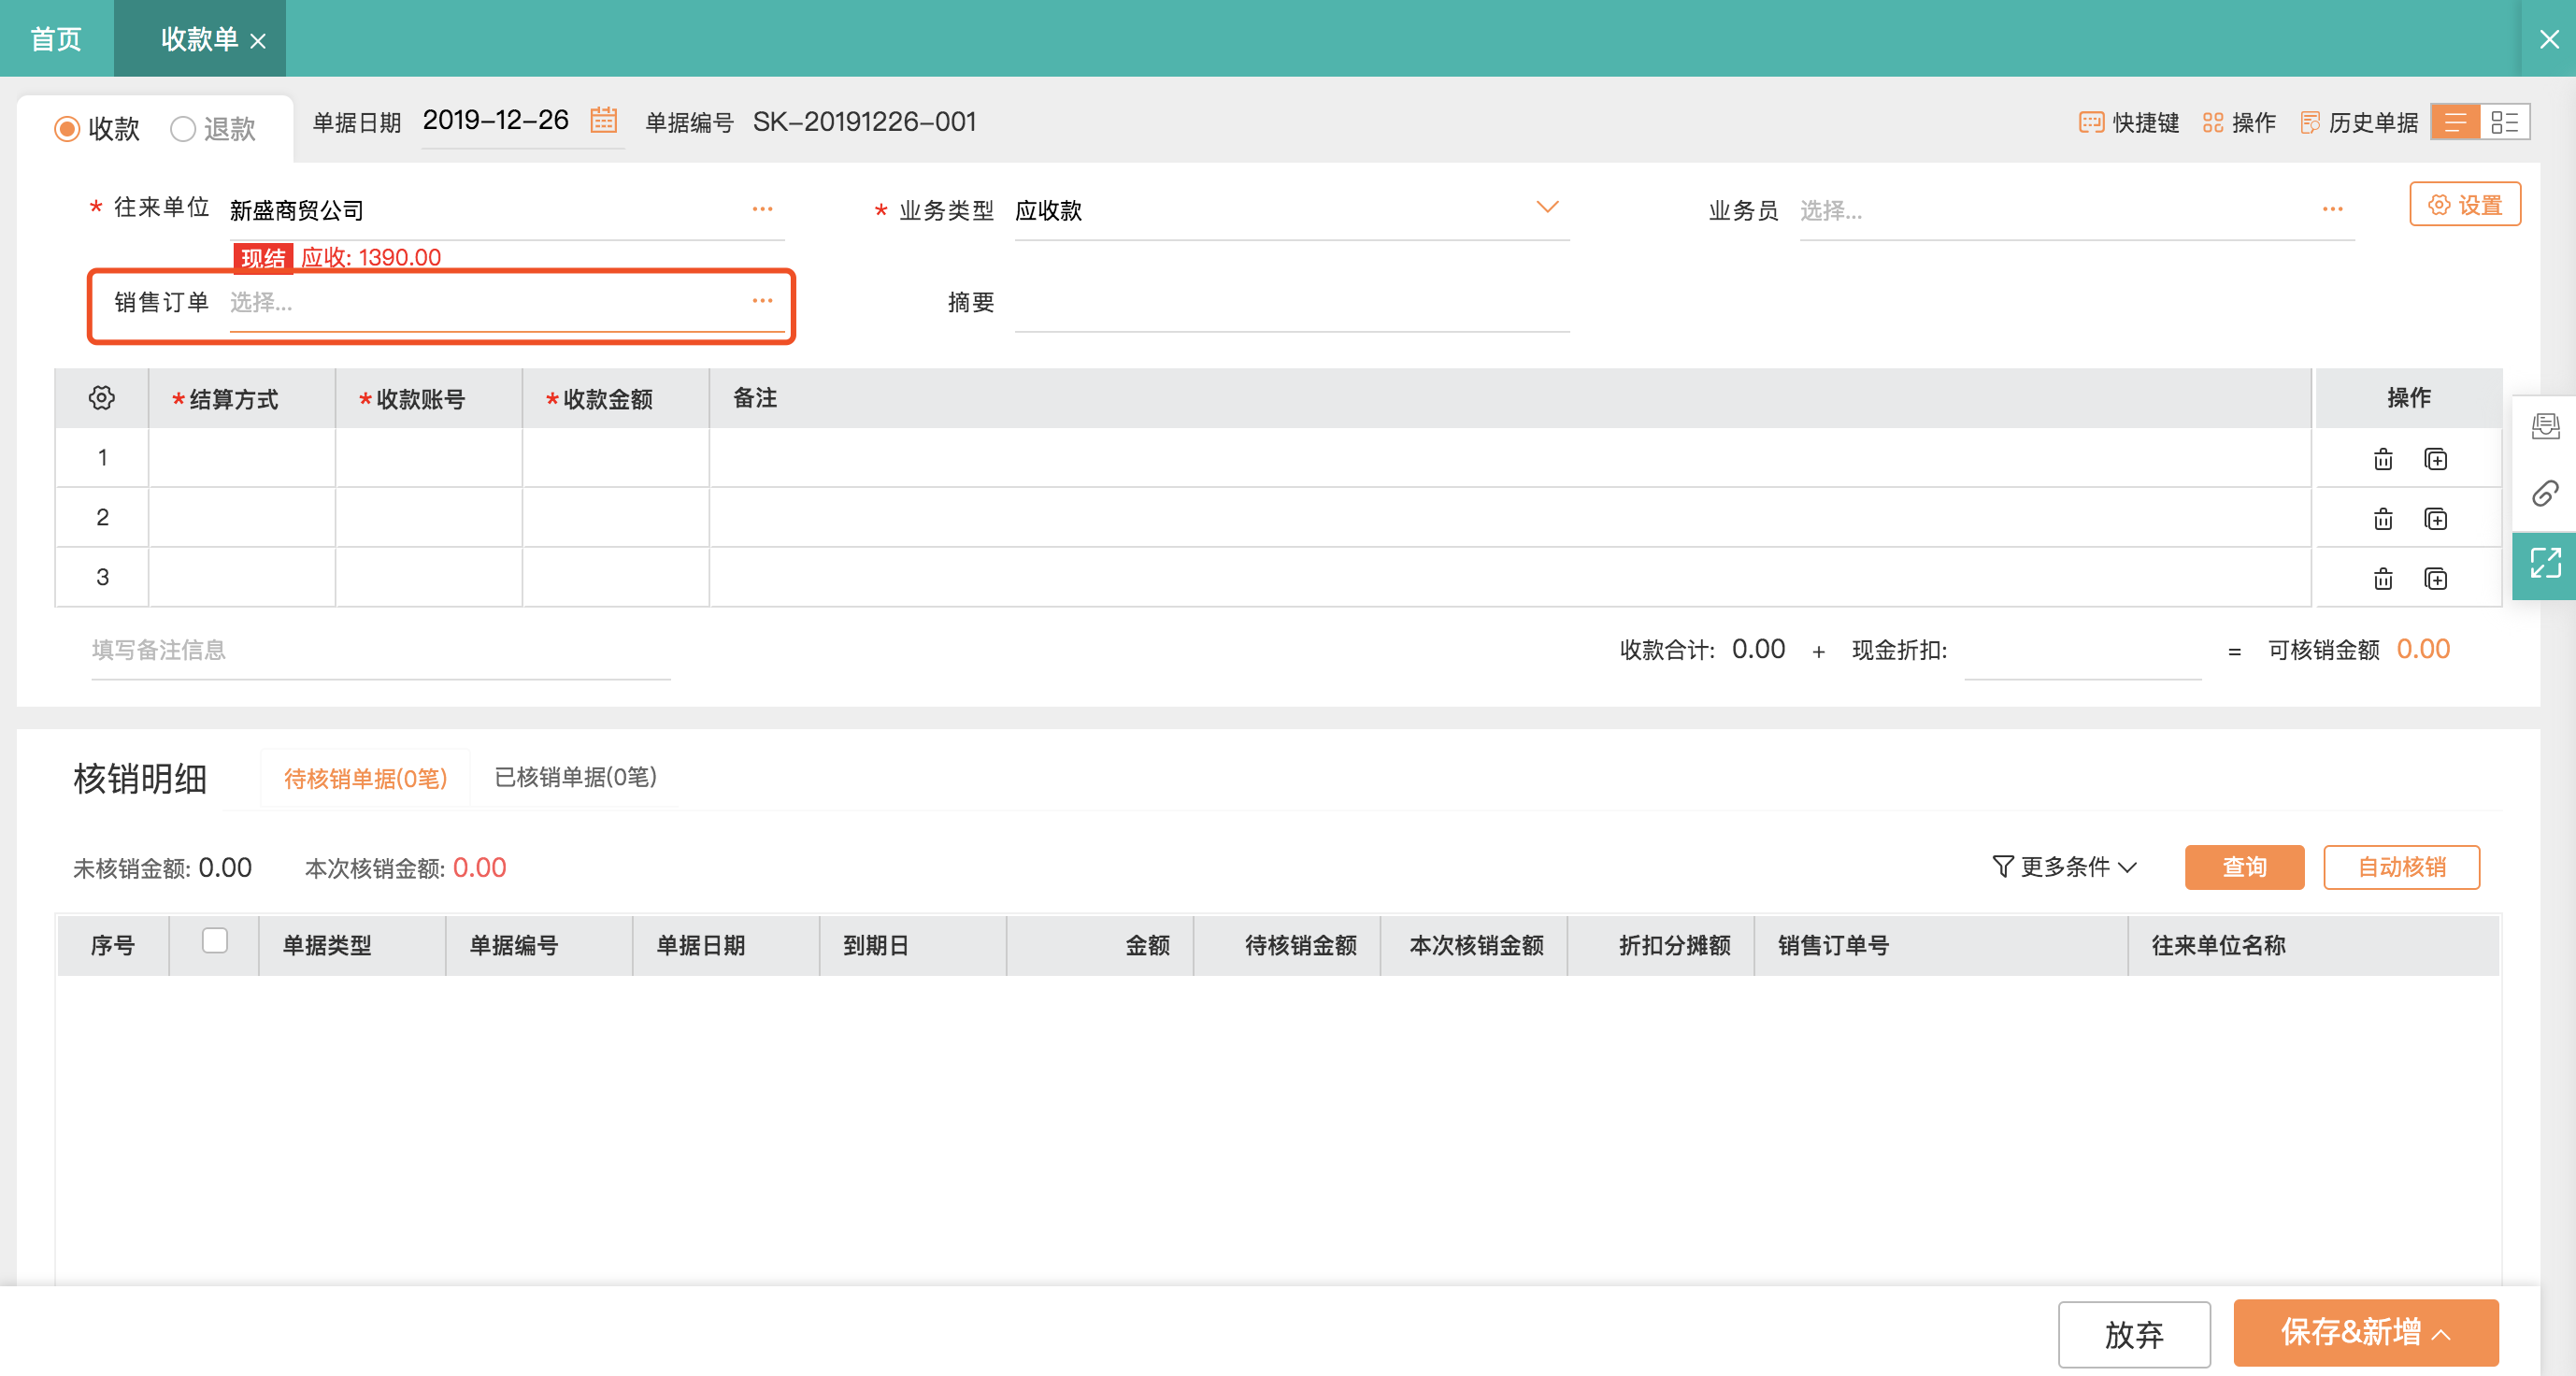Screen dimensions: 2576x1376
Task: Click the 已核销单据 tab
Action: click(x=574, y=779)
